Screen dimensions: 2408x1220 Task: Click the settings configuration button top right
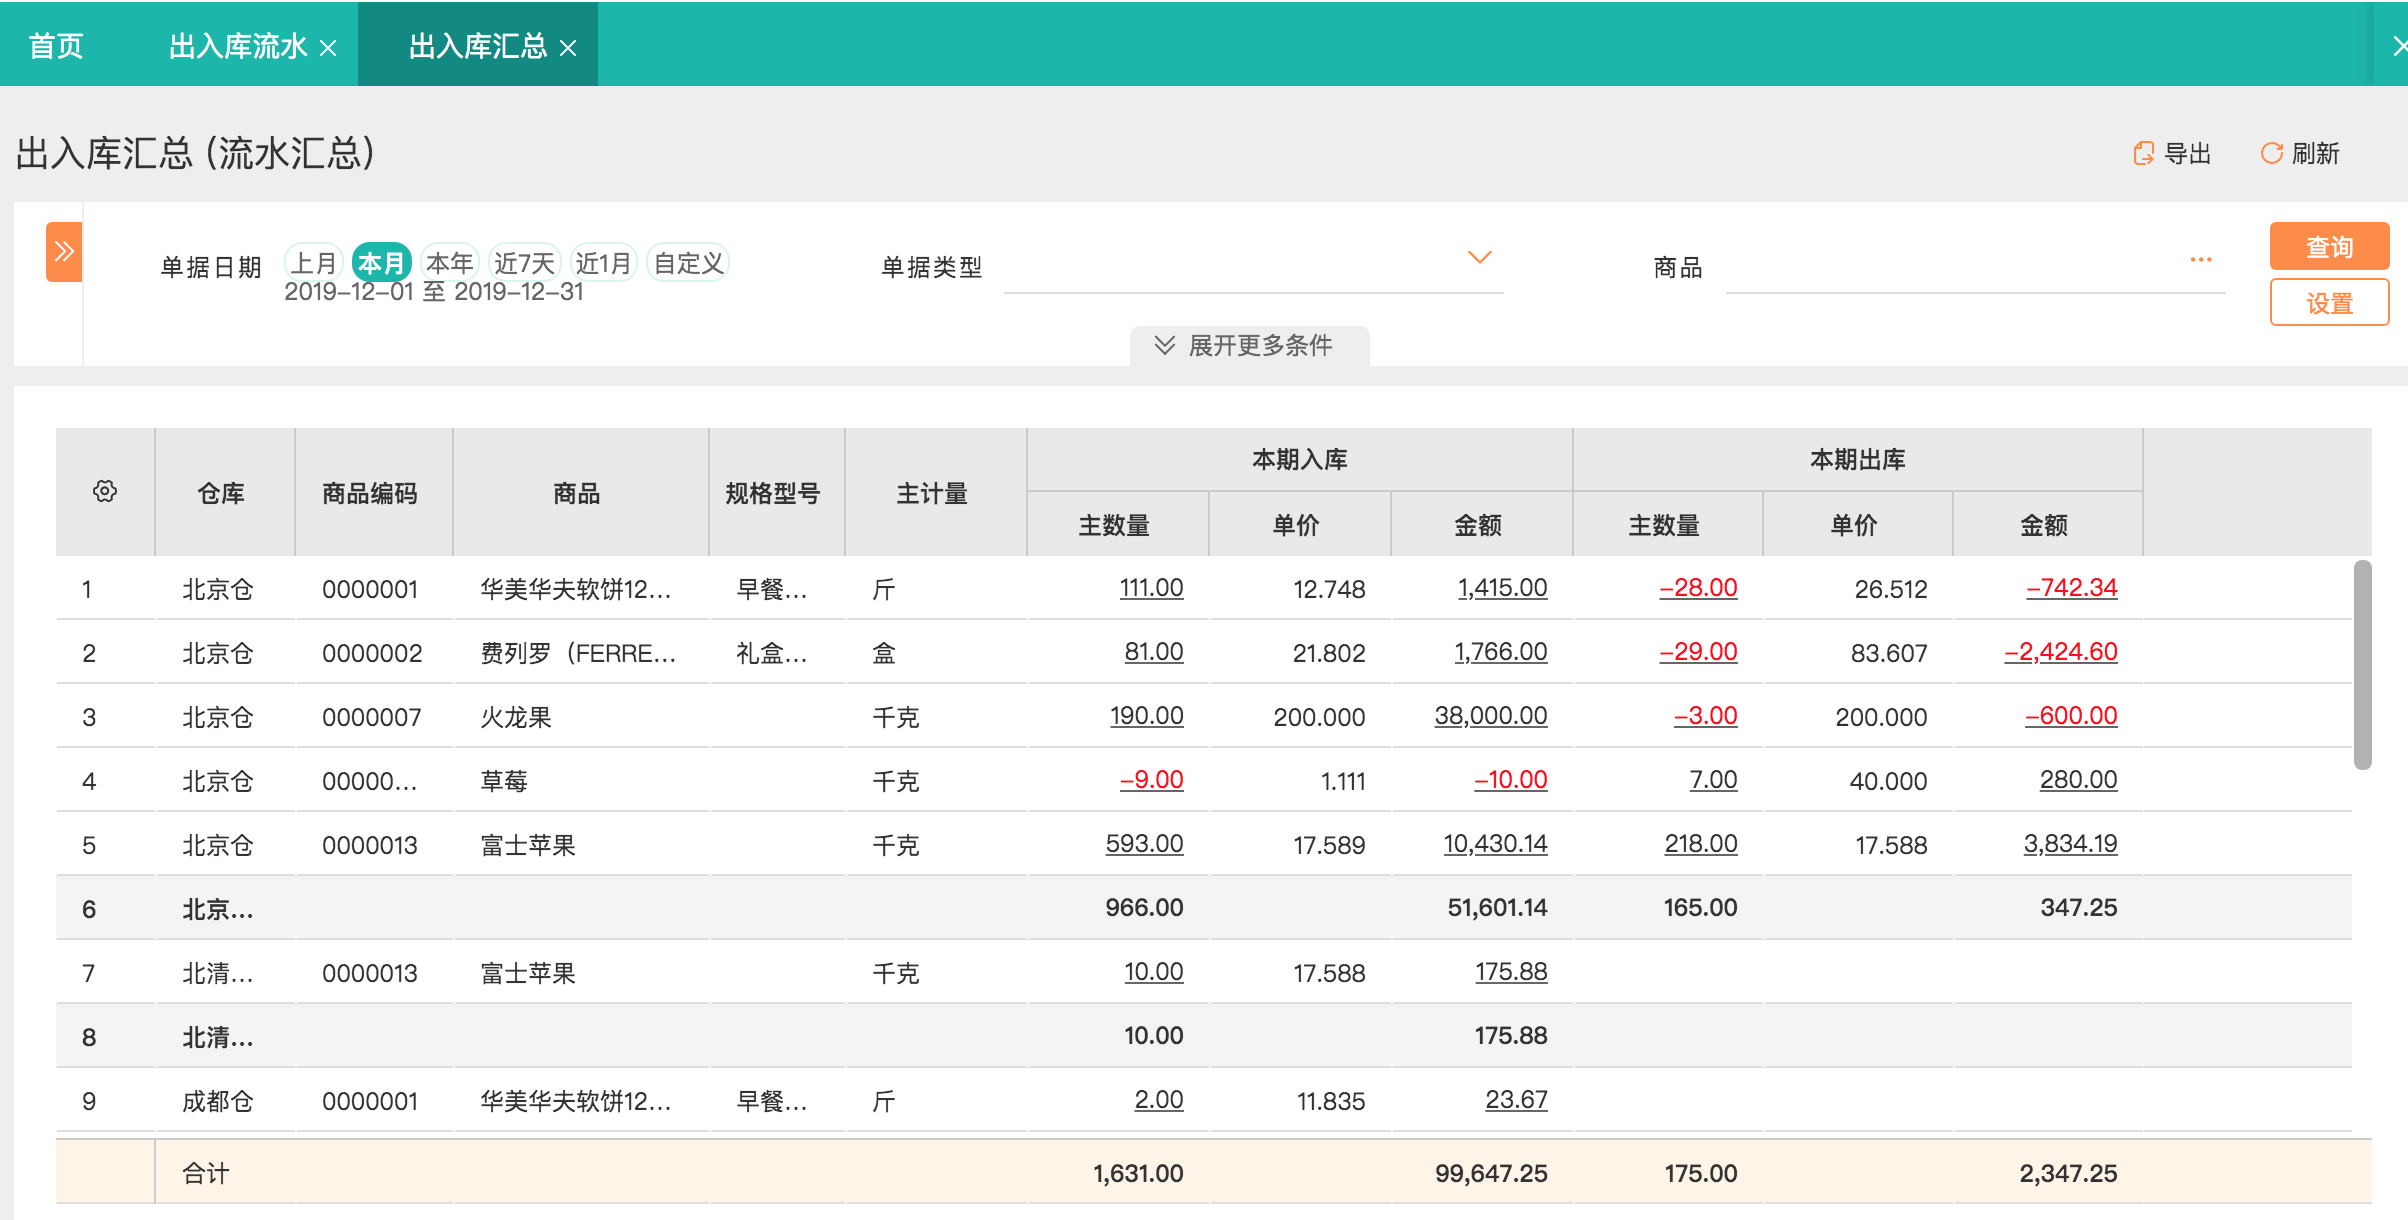click(2332, 303)
